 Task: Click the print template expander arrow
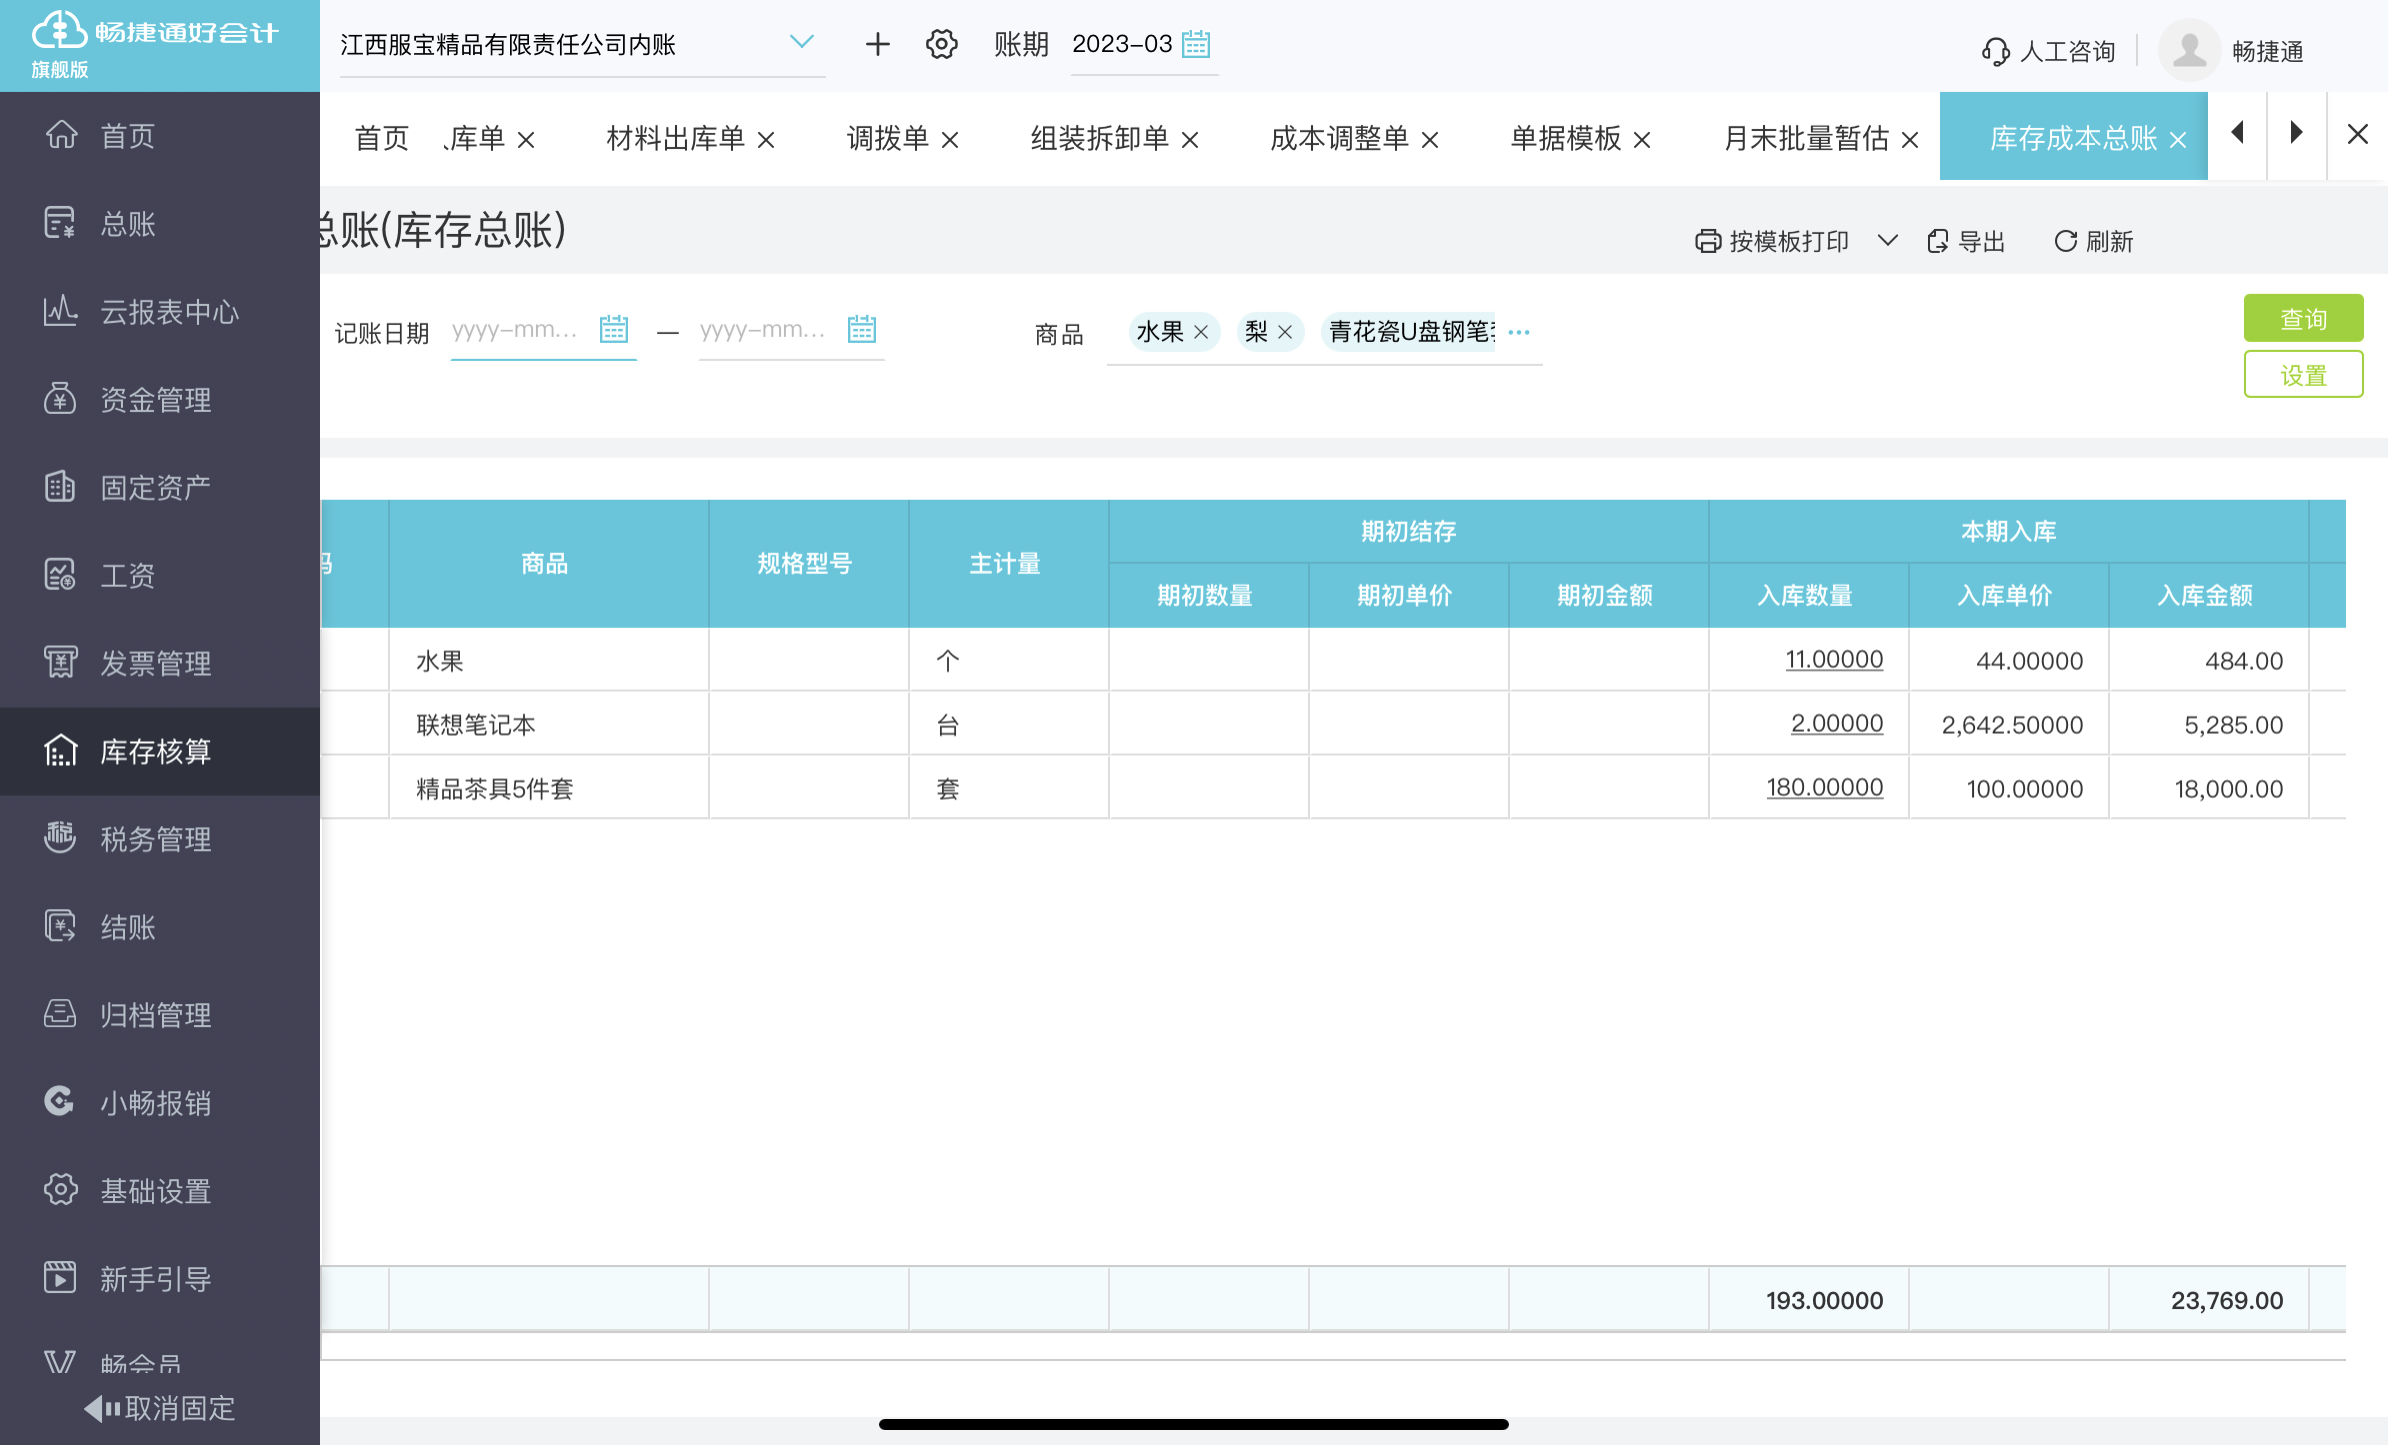point(1890,241)
